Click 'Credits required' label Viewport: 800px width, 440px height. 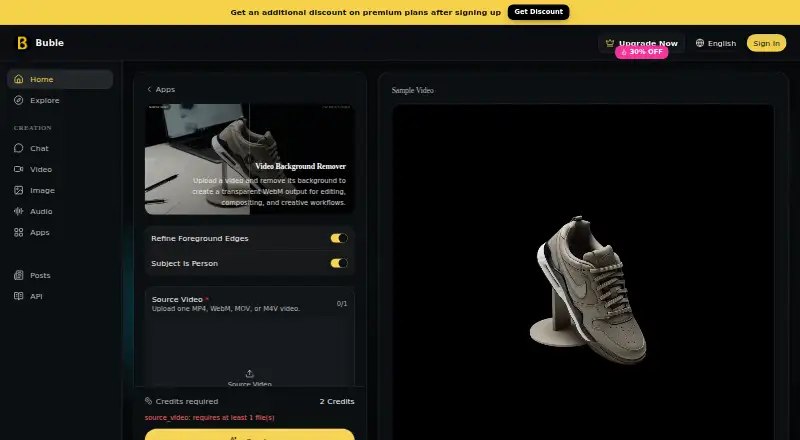pos(187,402)
